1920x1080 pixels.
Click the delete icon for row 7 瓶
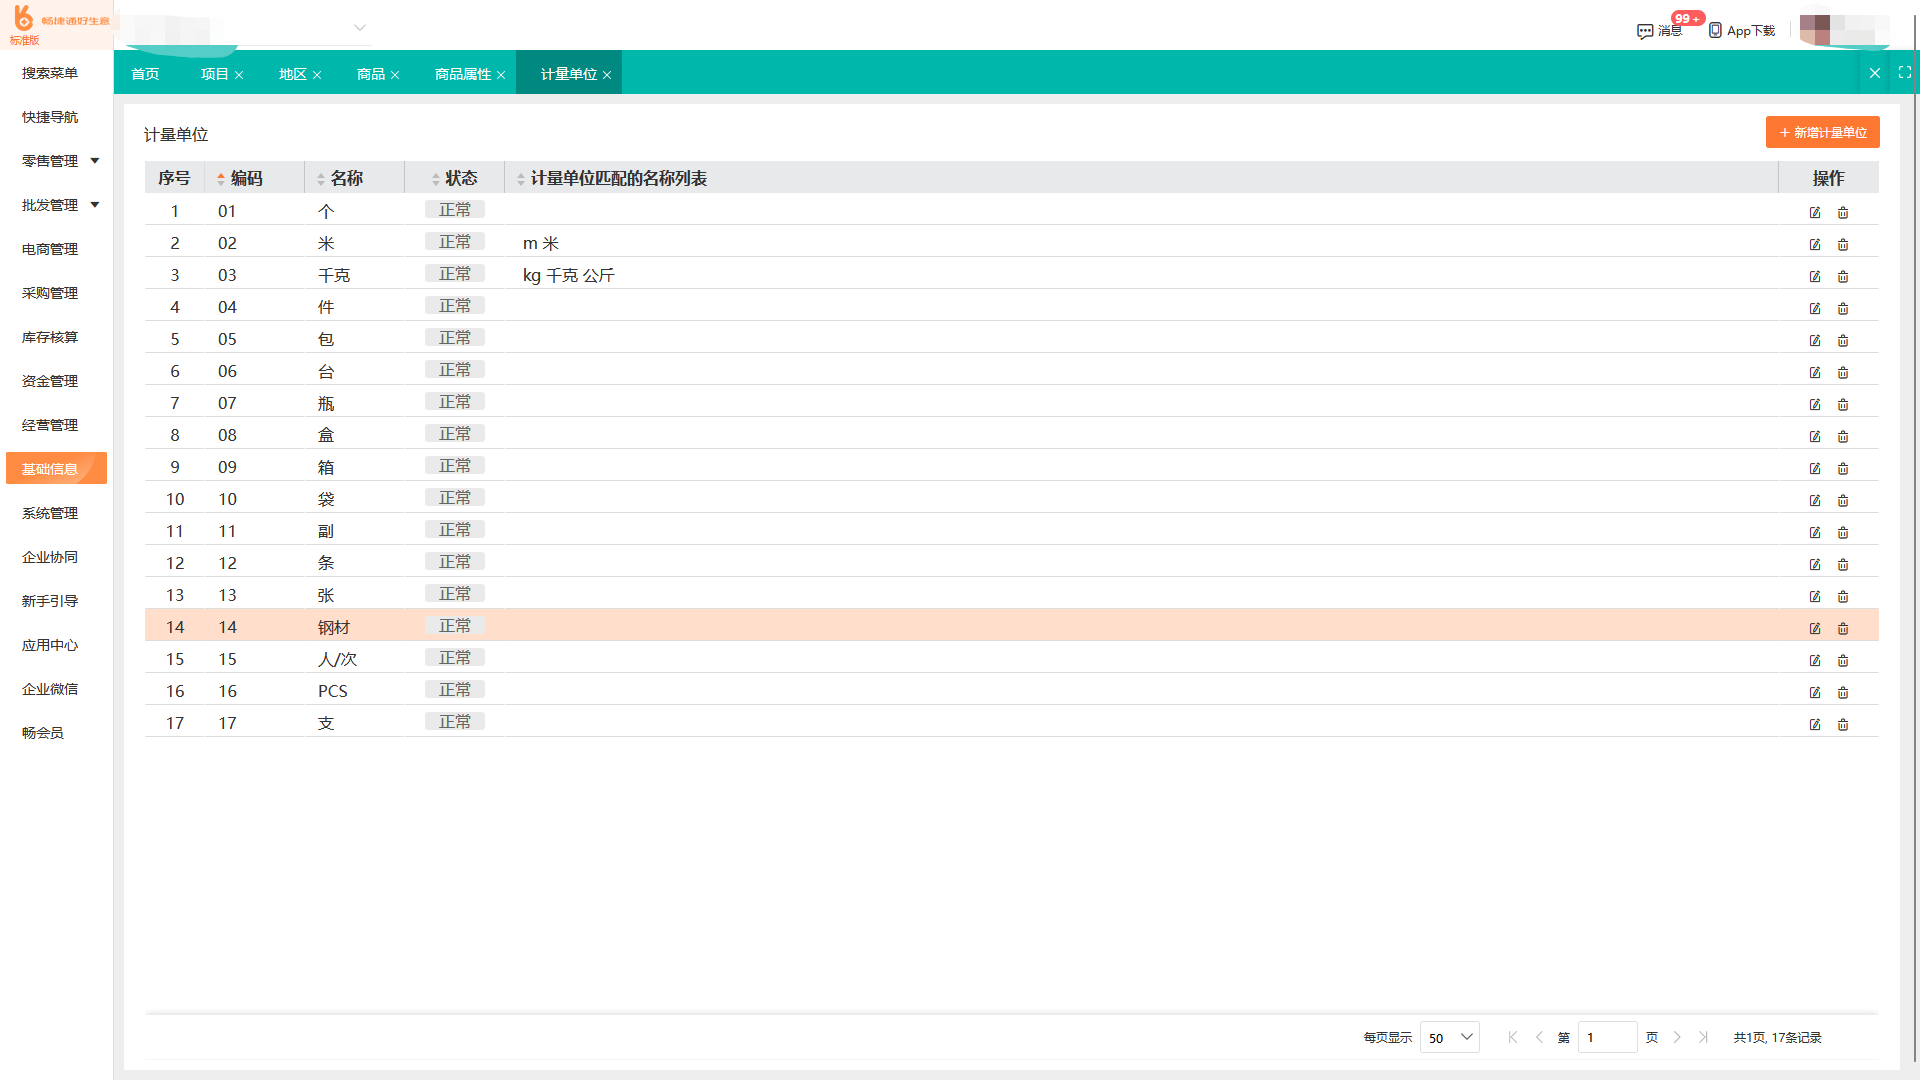1844,402
